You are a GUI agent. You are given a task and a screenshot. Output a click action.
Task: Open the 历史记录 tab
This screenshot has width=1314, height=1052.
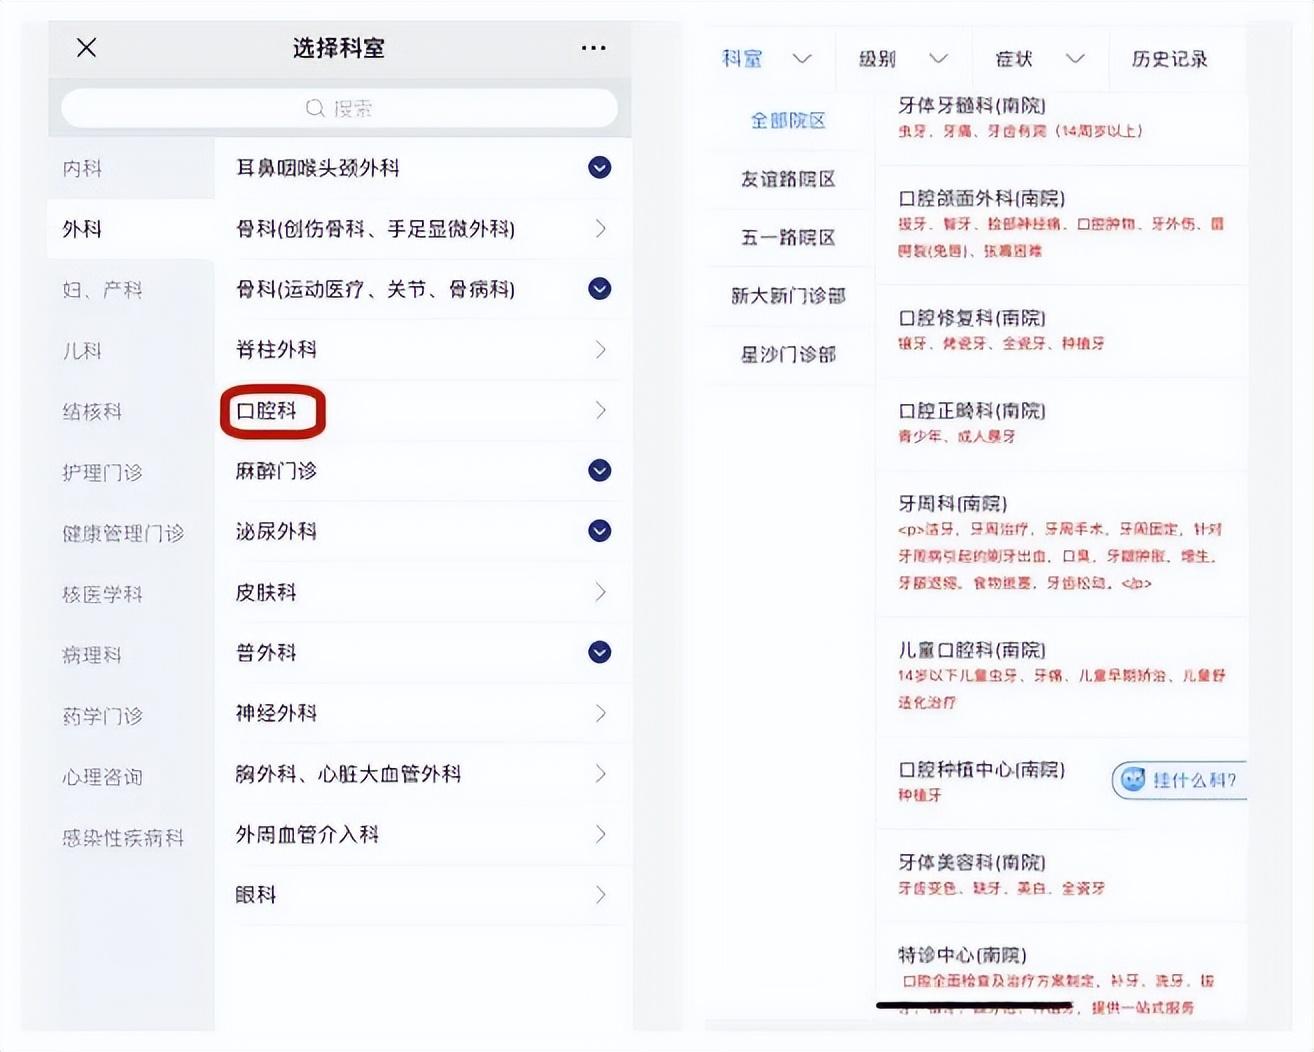pos(1169,59)
